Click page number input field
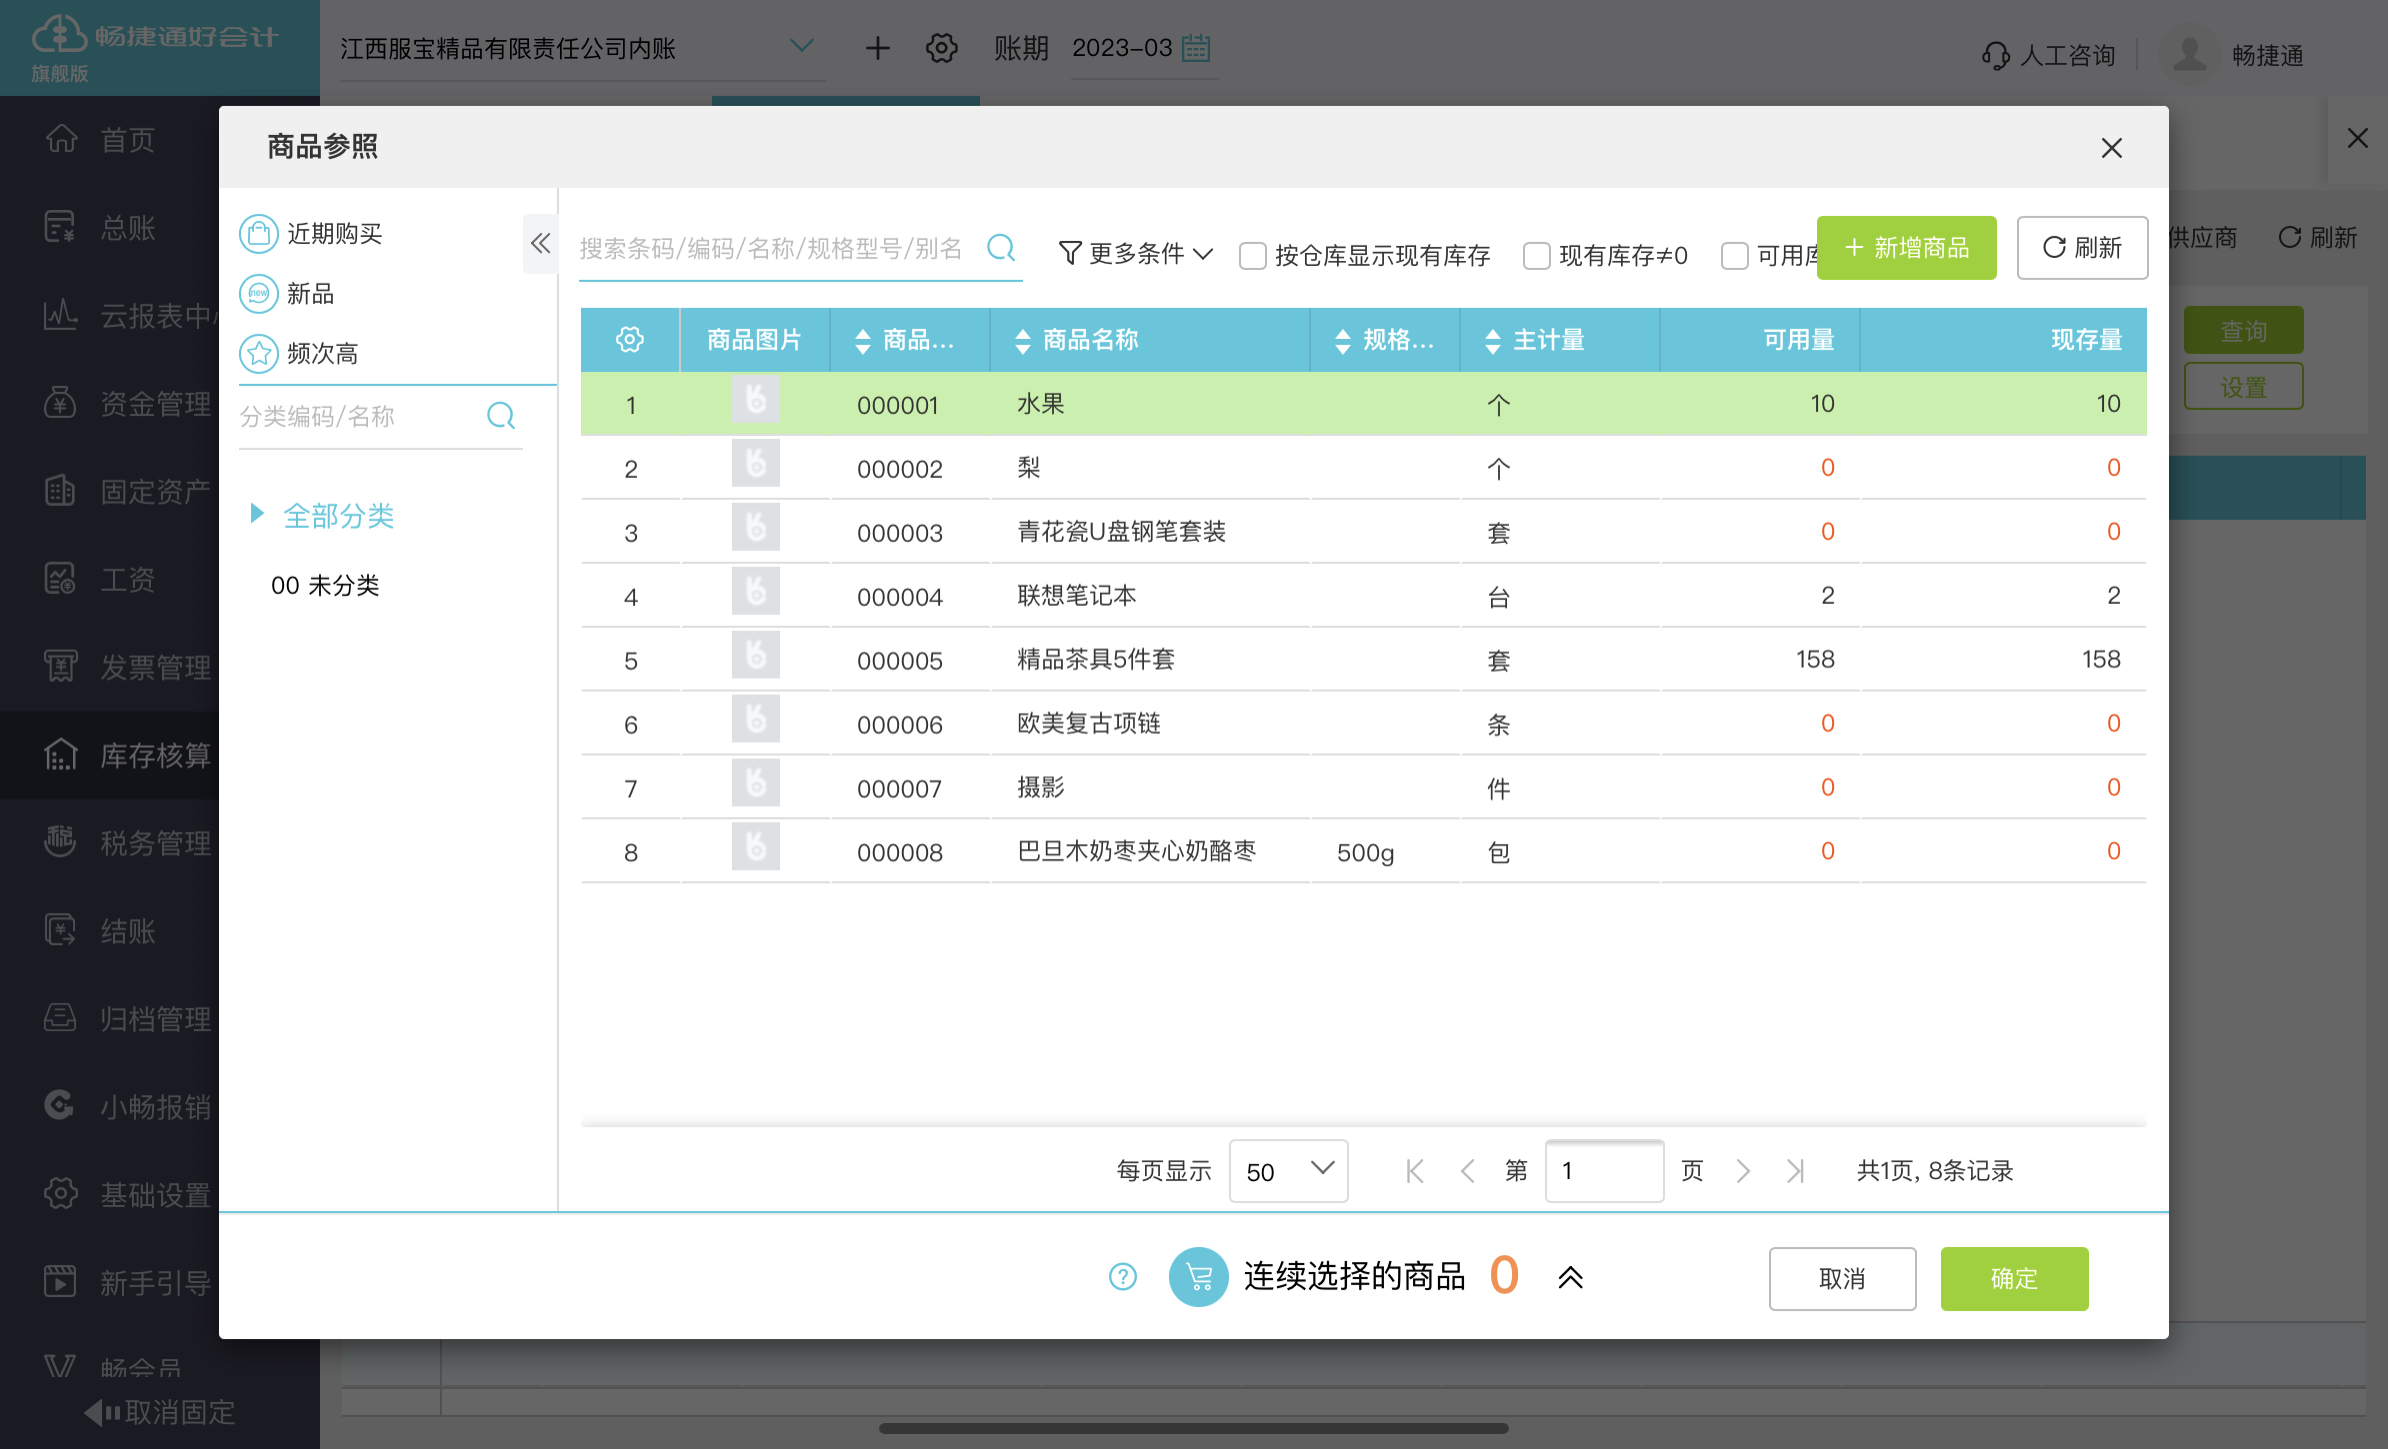 coord(1602,1171)
